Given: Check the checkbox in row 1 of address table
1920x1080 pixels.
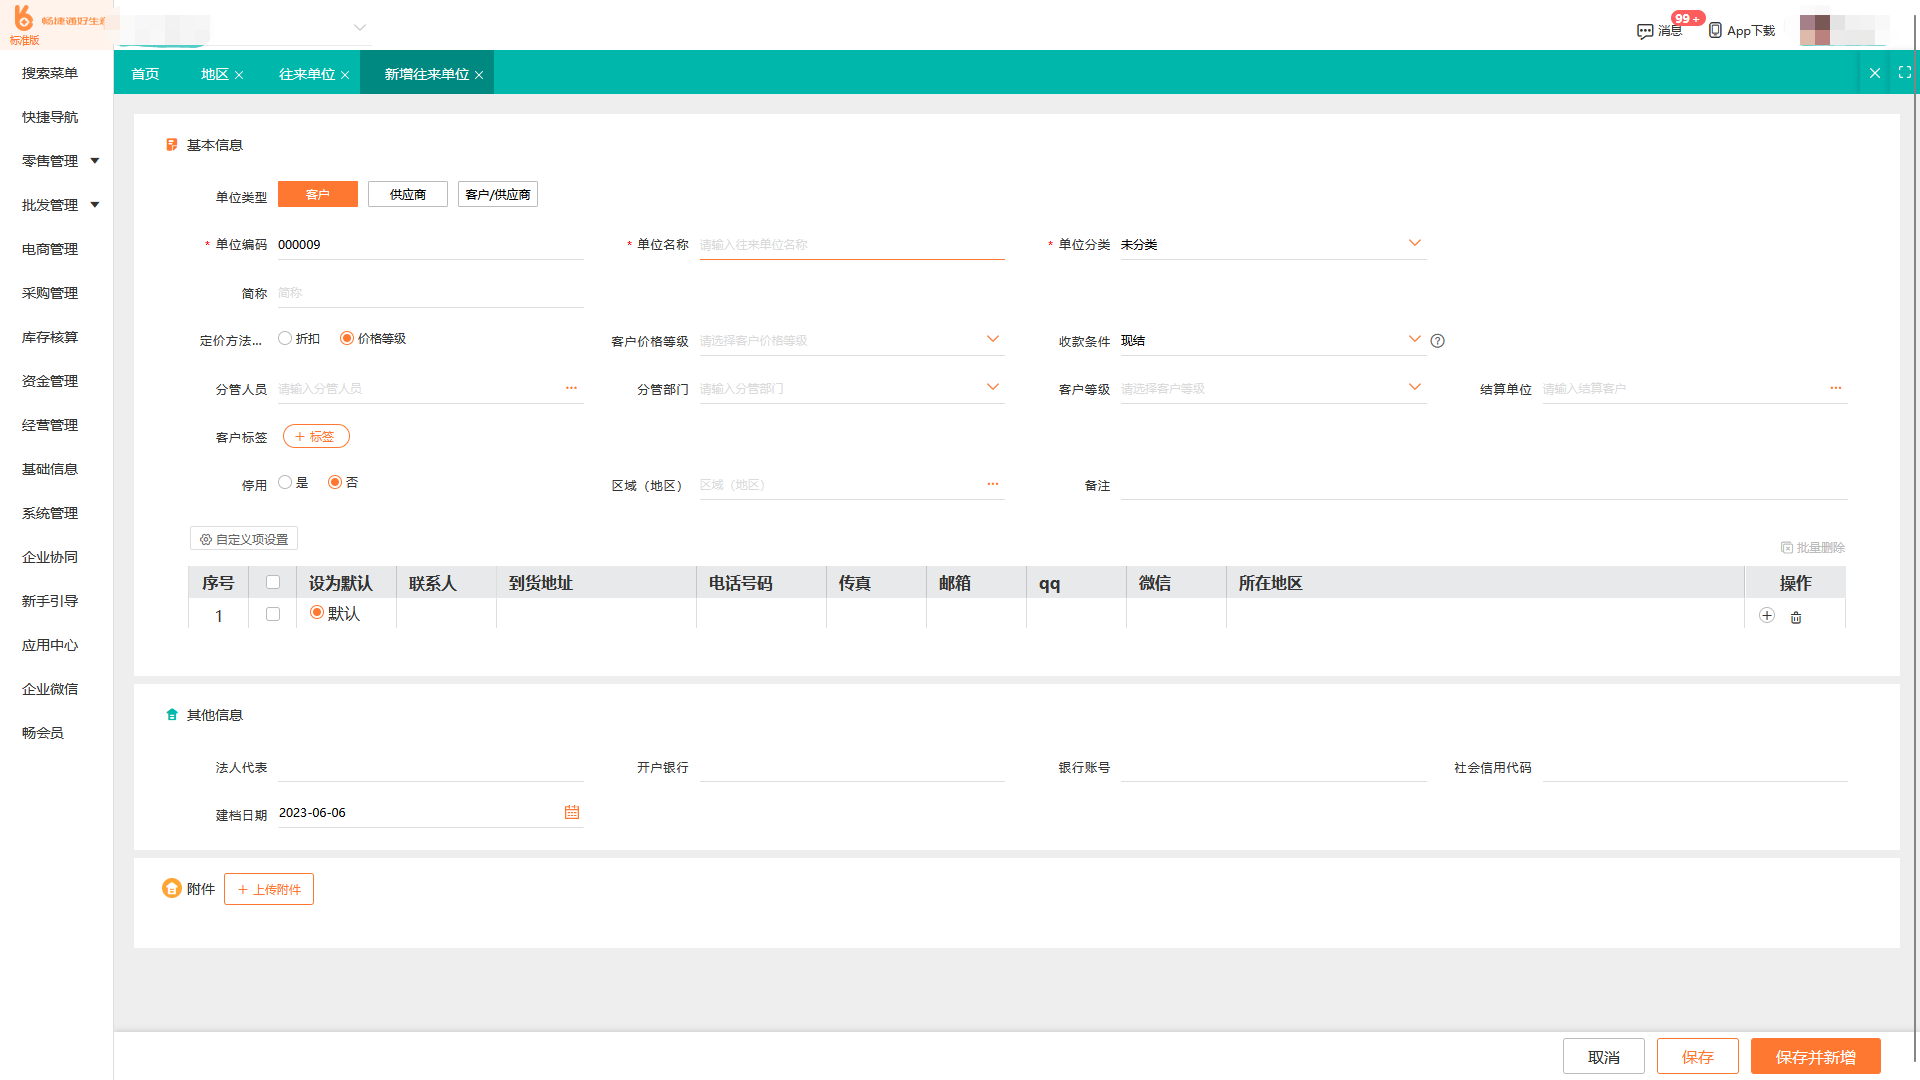Looking at the screenshot, I should click(272, 615).
